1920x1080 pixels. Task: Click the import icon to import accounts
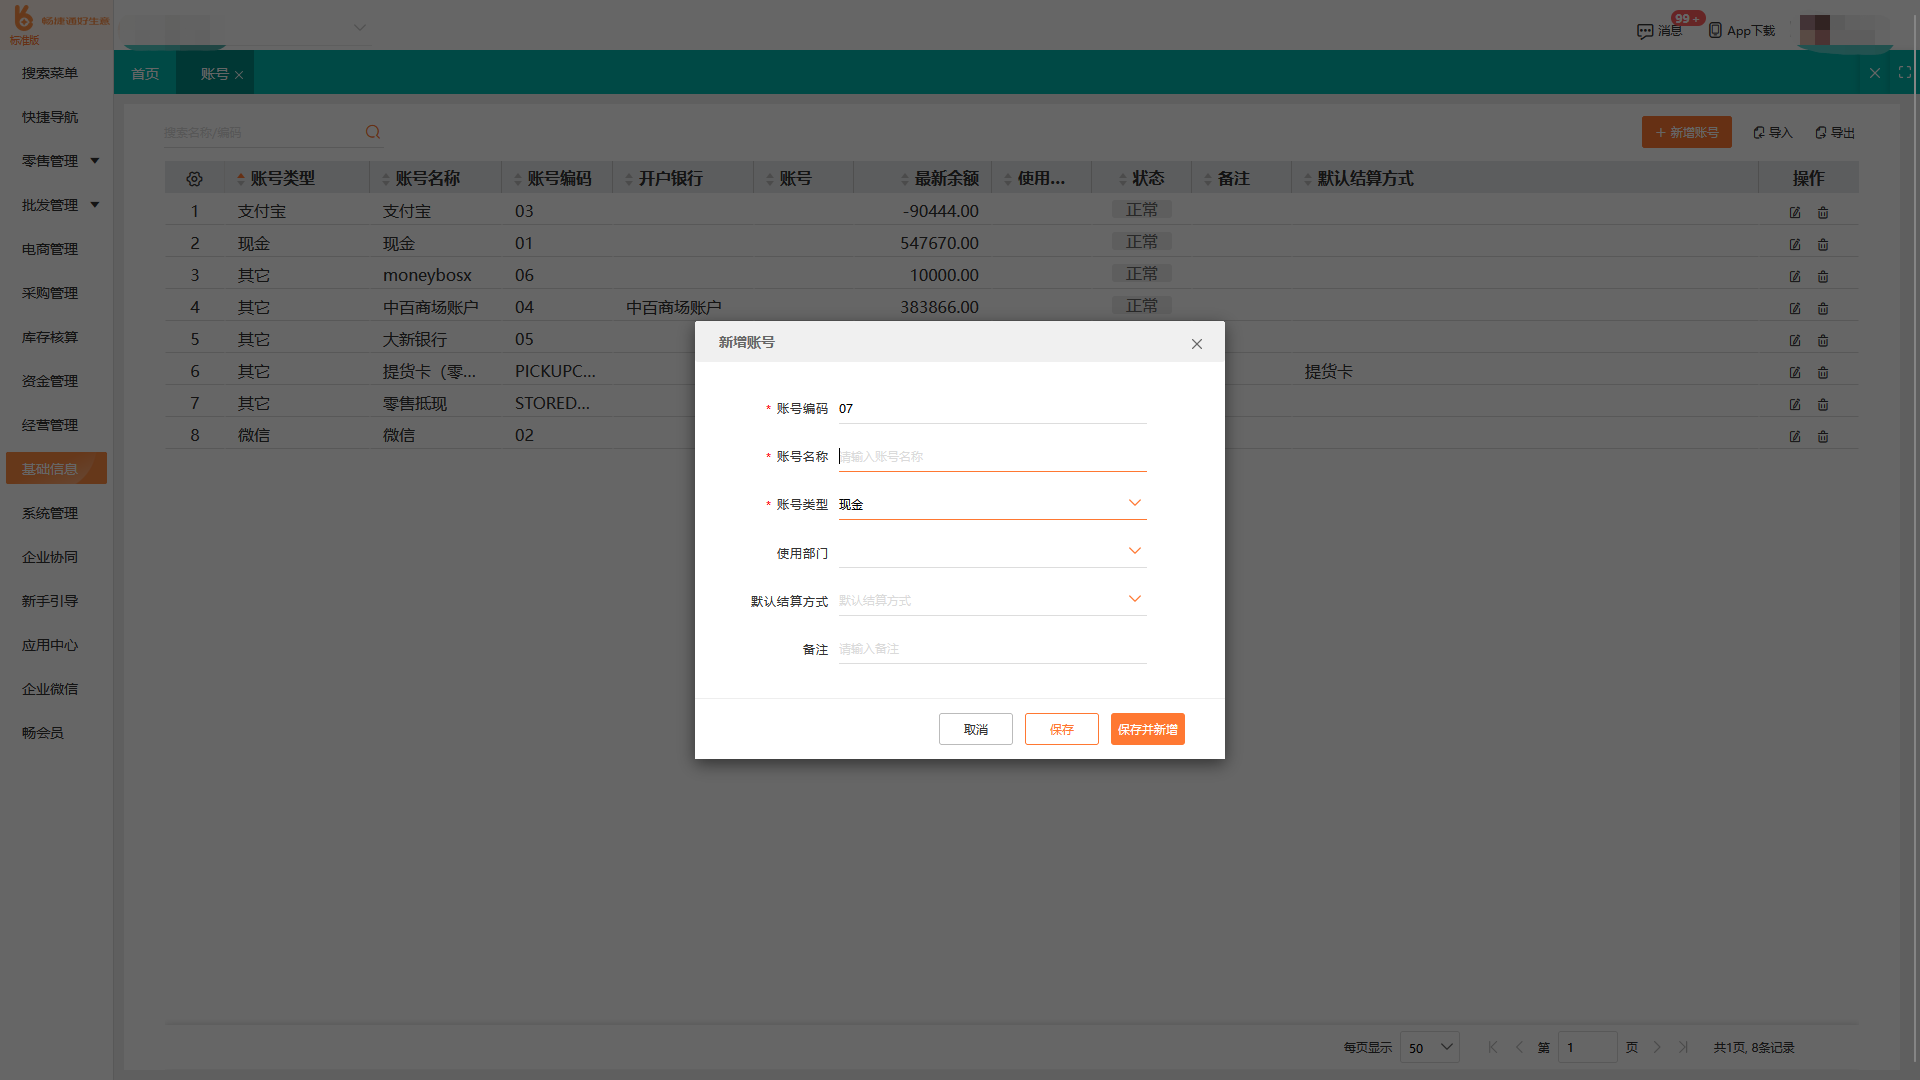pyautogui.click(x=1772, y=132)
